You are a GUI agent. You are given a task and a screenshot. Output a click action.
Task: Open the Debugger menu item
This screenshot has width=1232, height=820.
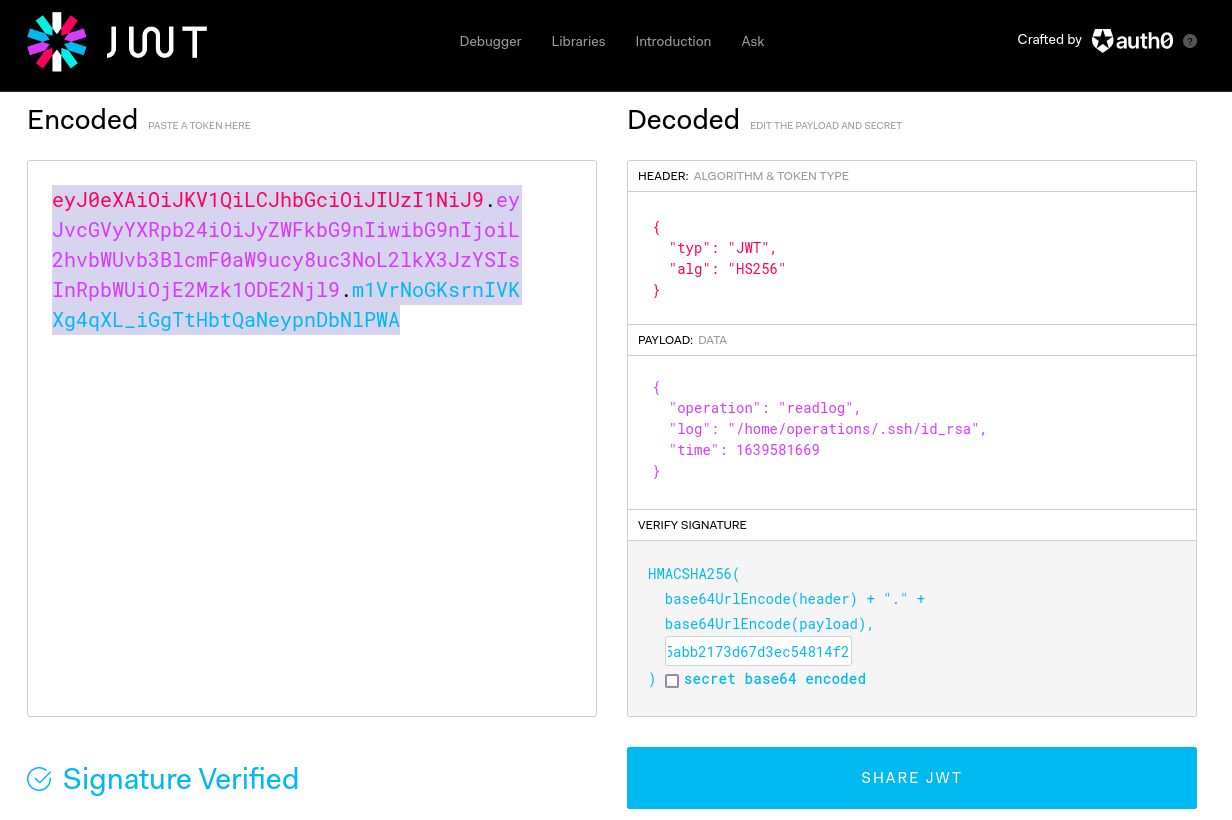click(490, 41)
